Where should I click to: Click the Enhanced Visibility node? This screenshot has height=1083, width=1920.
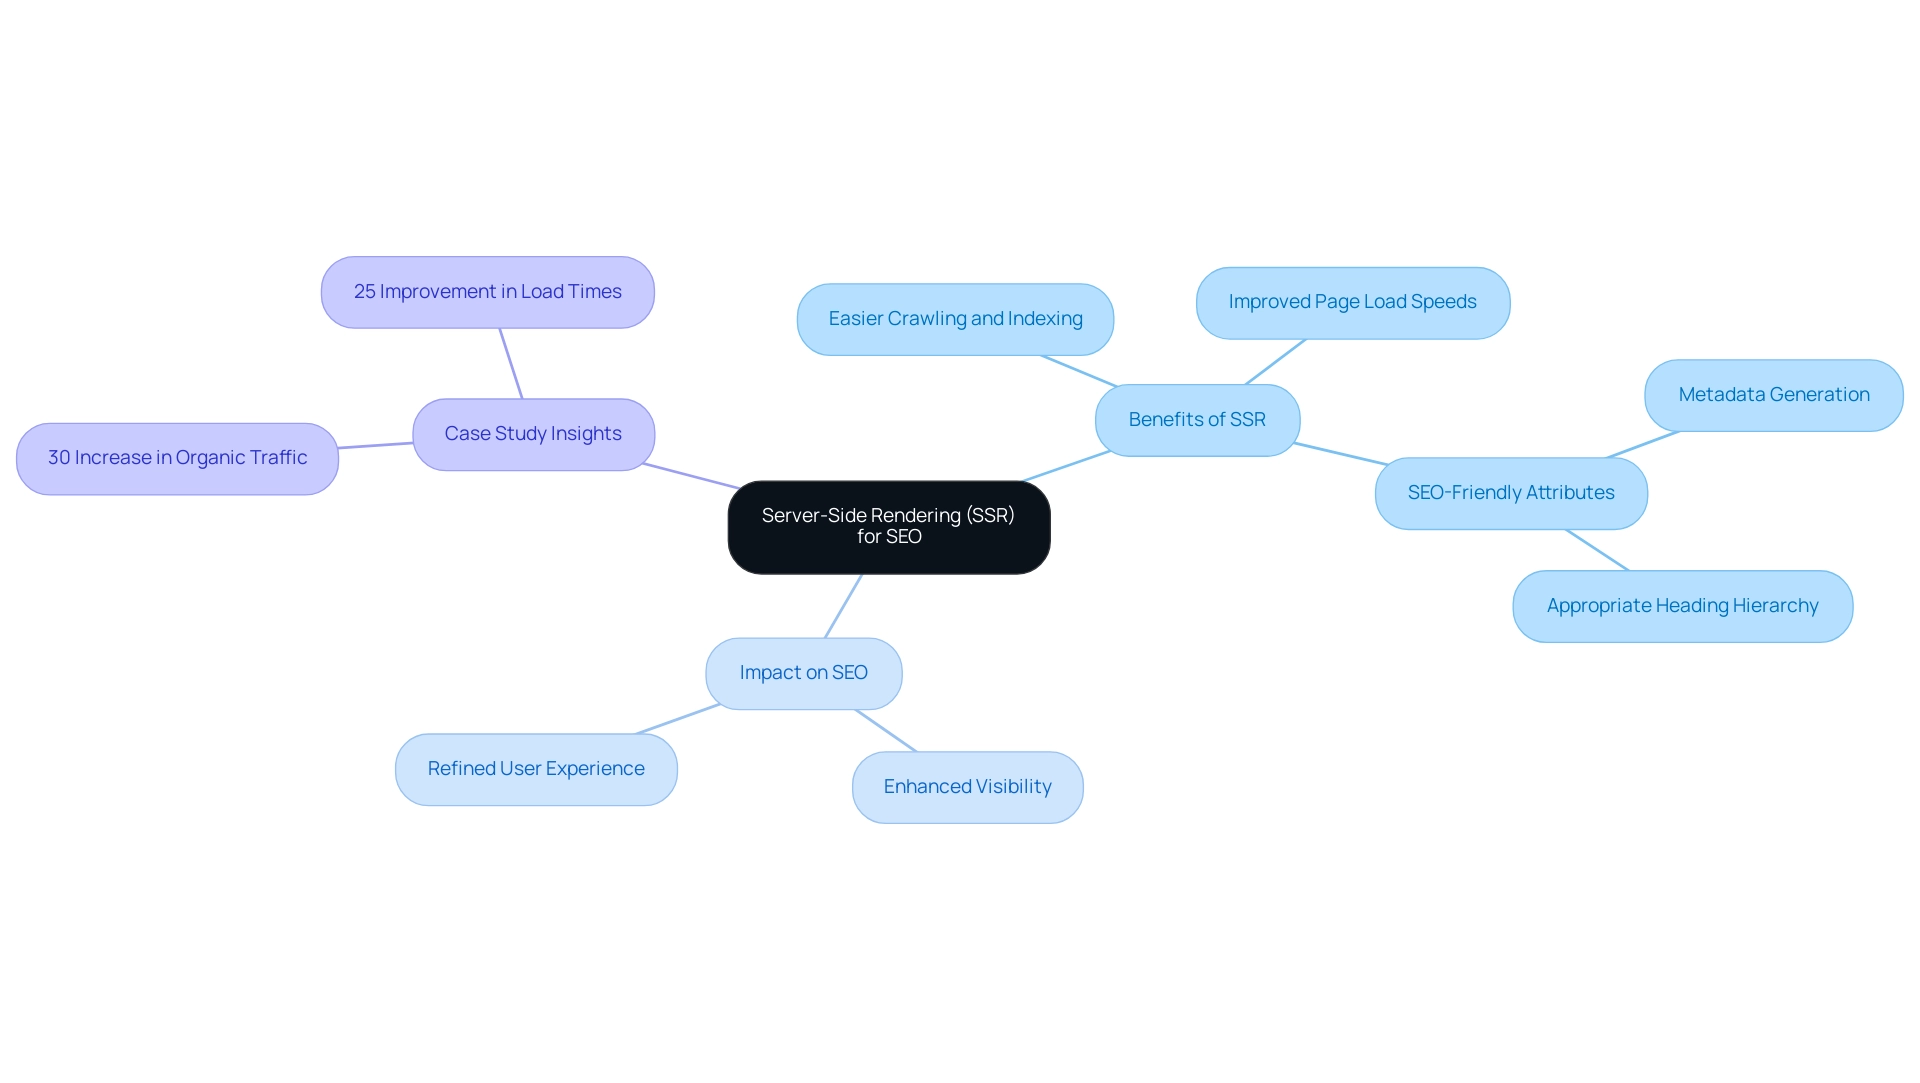coord(968,785)
